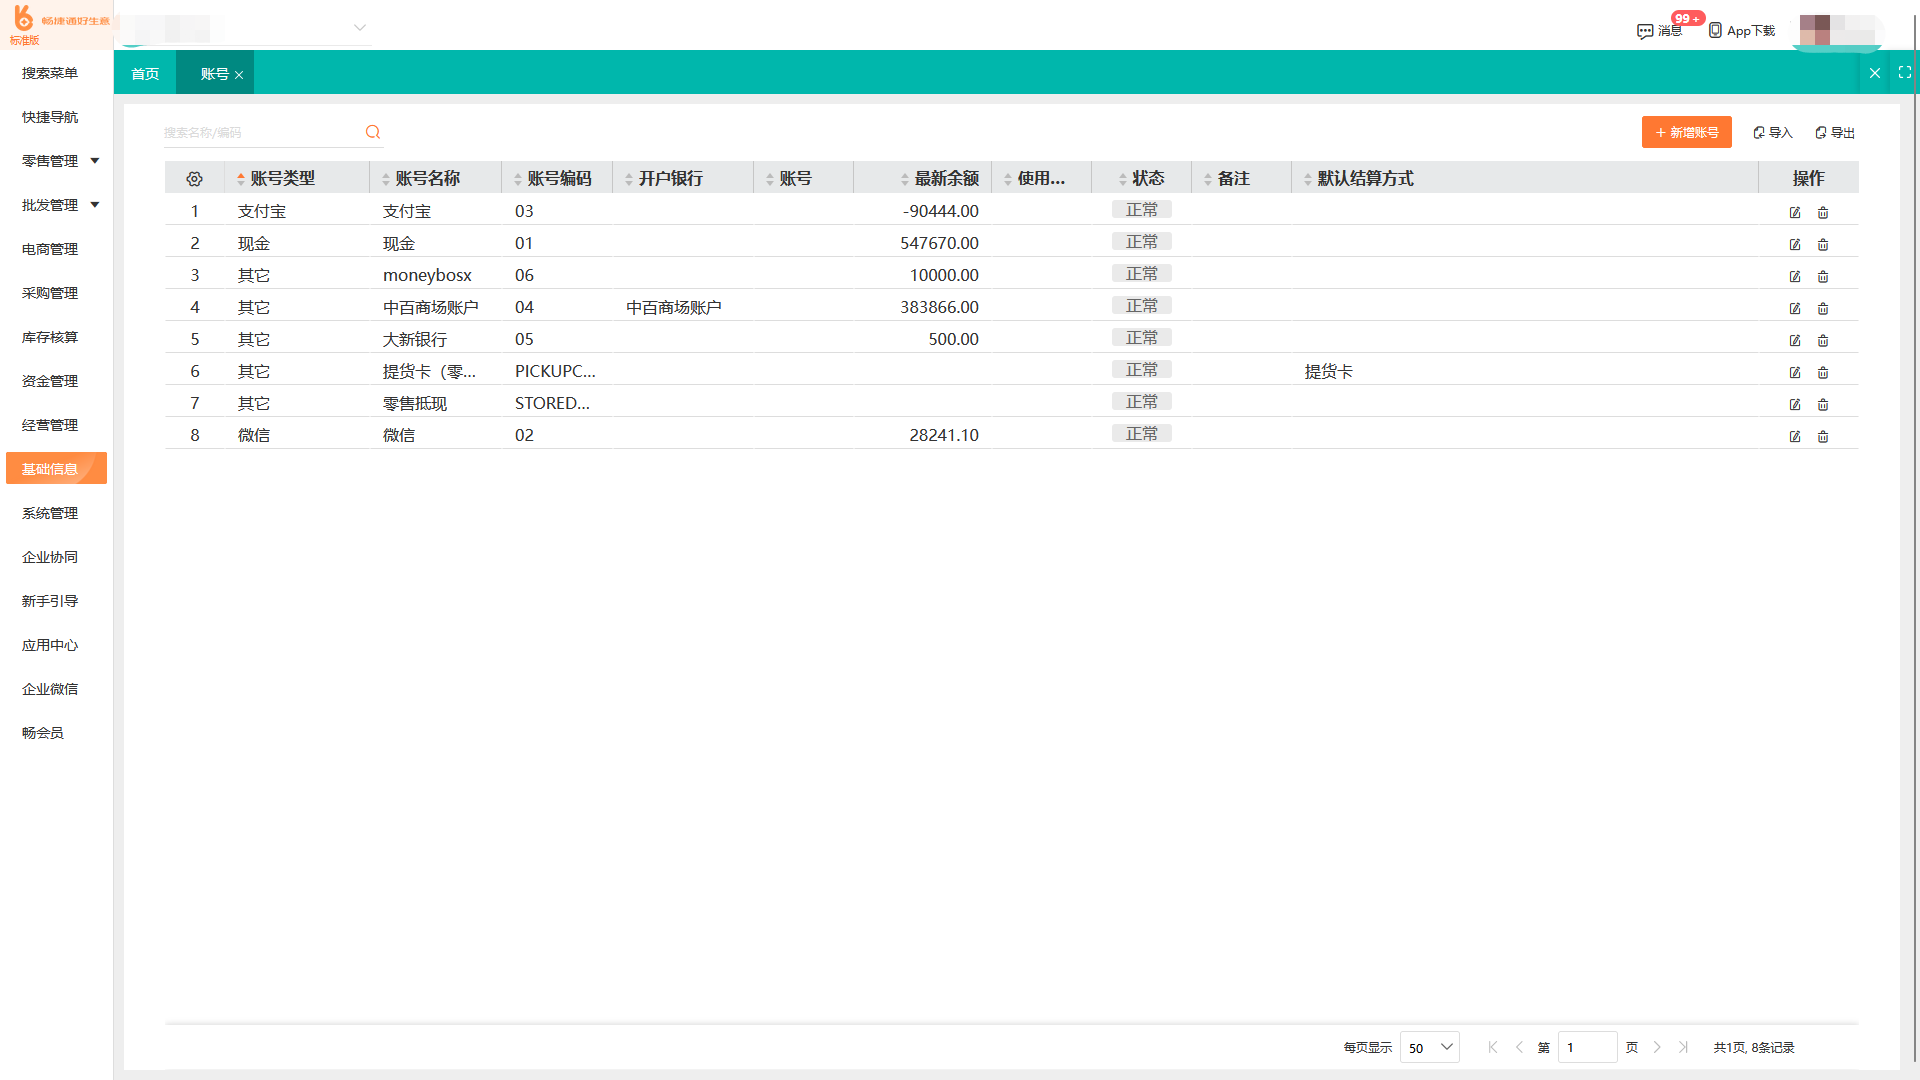Viewport: 1920px width, 1080px height.
Task: Click the edit icon for moneybosx account
Action: point(1795,276)
